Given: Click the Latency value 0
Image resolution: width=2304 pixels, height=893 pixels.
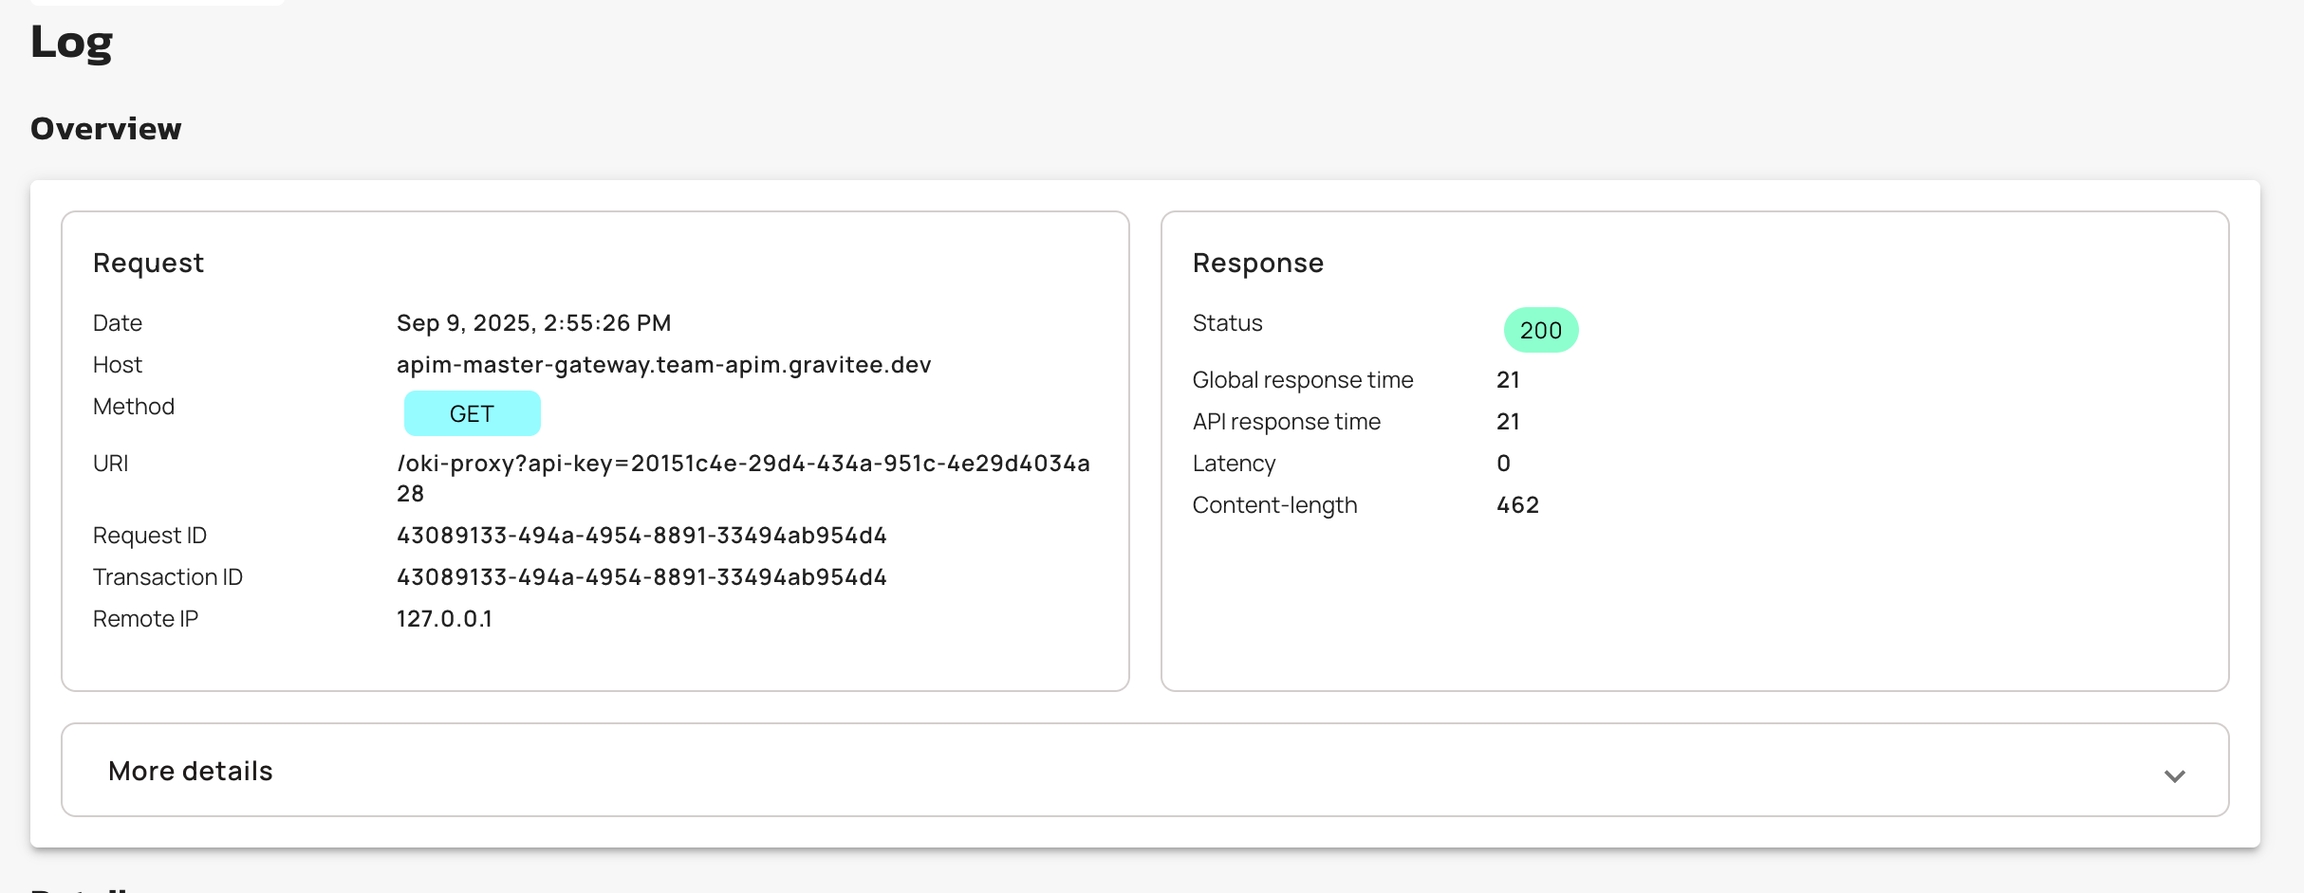Looking at the screenshot, I should 1503,464.
